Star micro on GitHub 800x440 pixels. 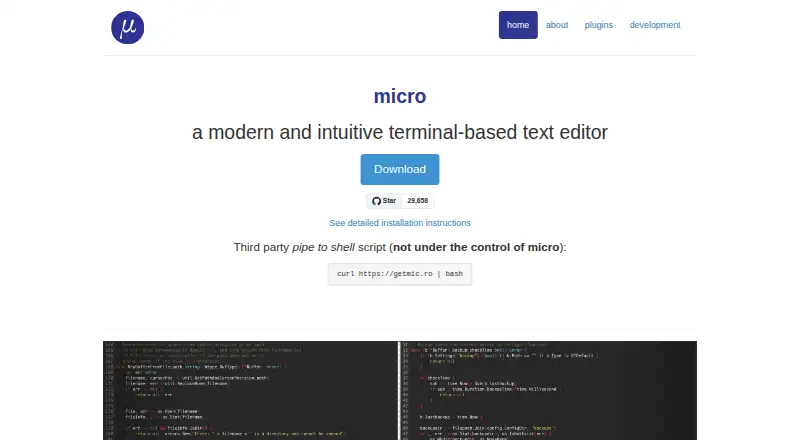click(384, 201)
